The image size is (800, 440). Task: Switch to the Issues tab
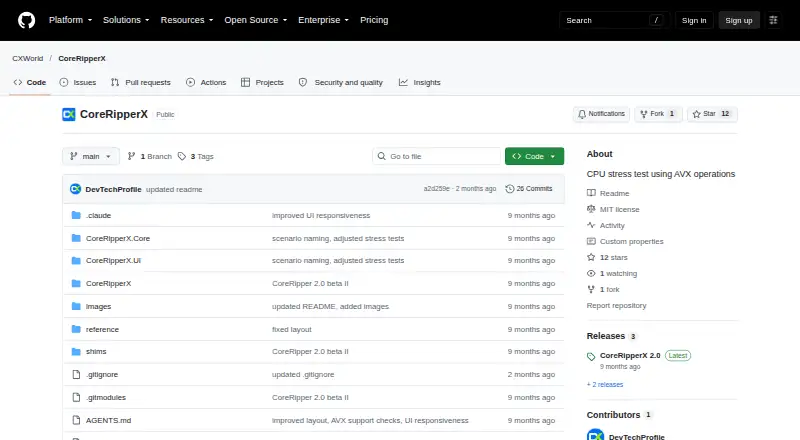click(x=78, y=82)
